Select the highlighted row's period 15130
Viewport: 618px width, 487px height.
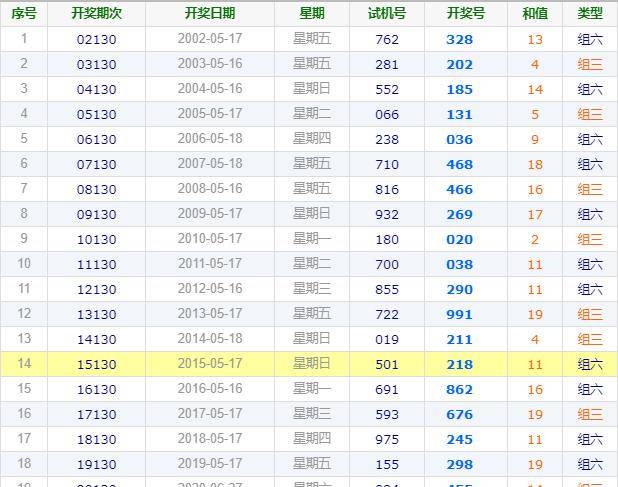point(96,364)
